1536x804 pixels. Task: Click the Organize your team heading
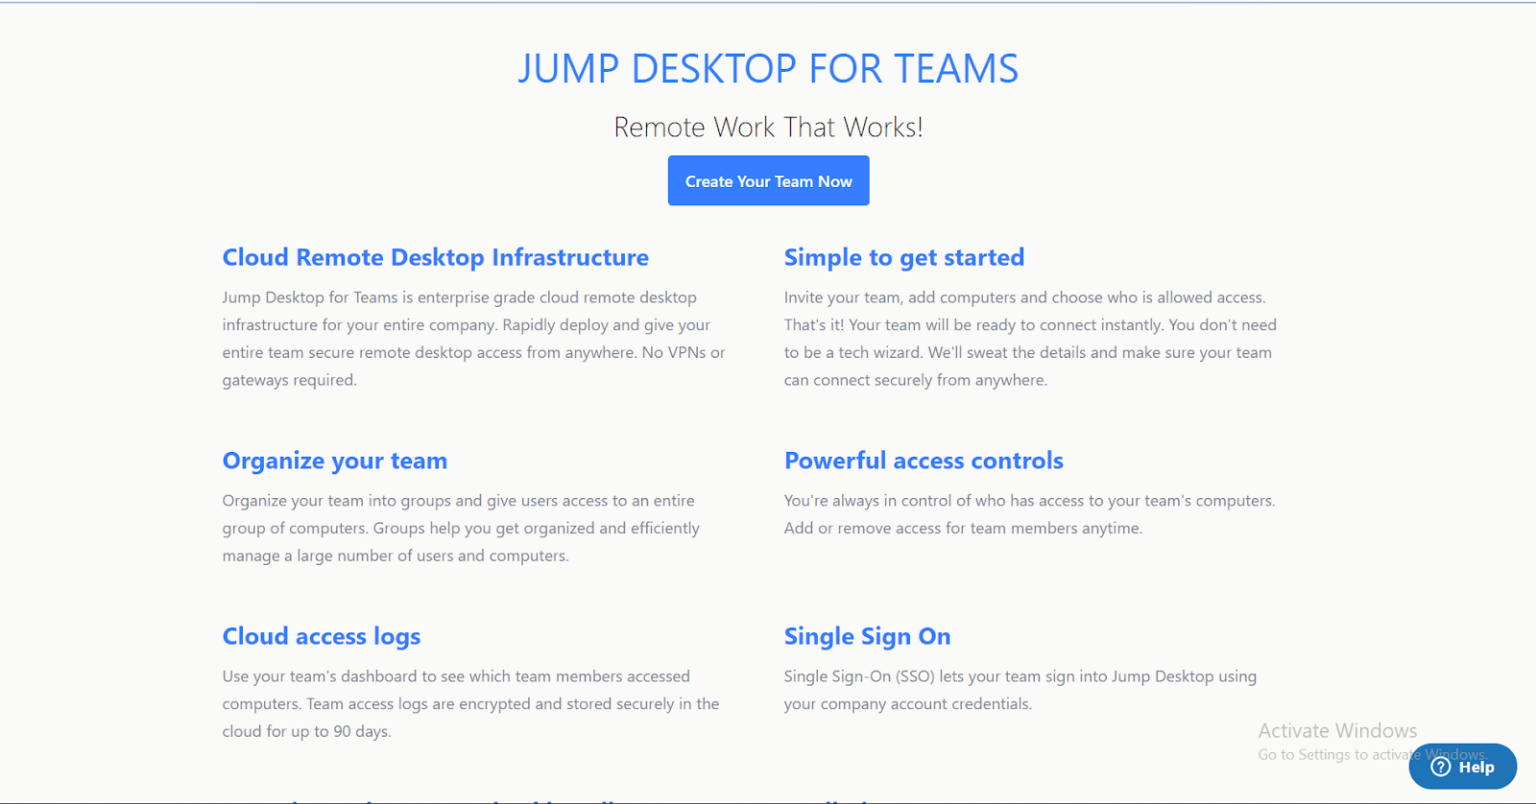point(335,461)
